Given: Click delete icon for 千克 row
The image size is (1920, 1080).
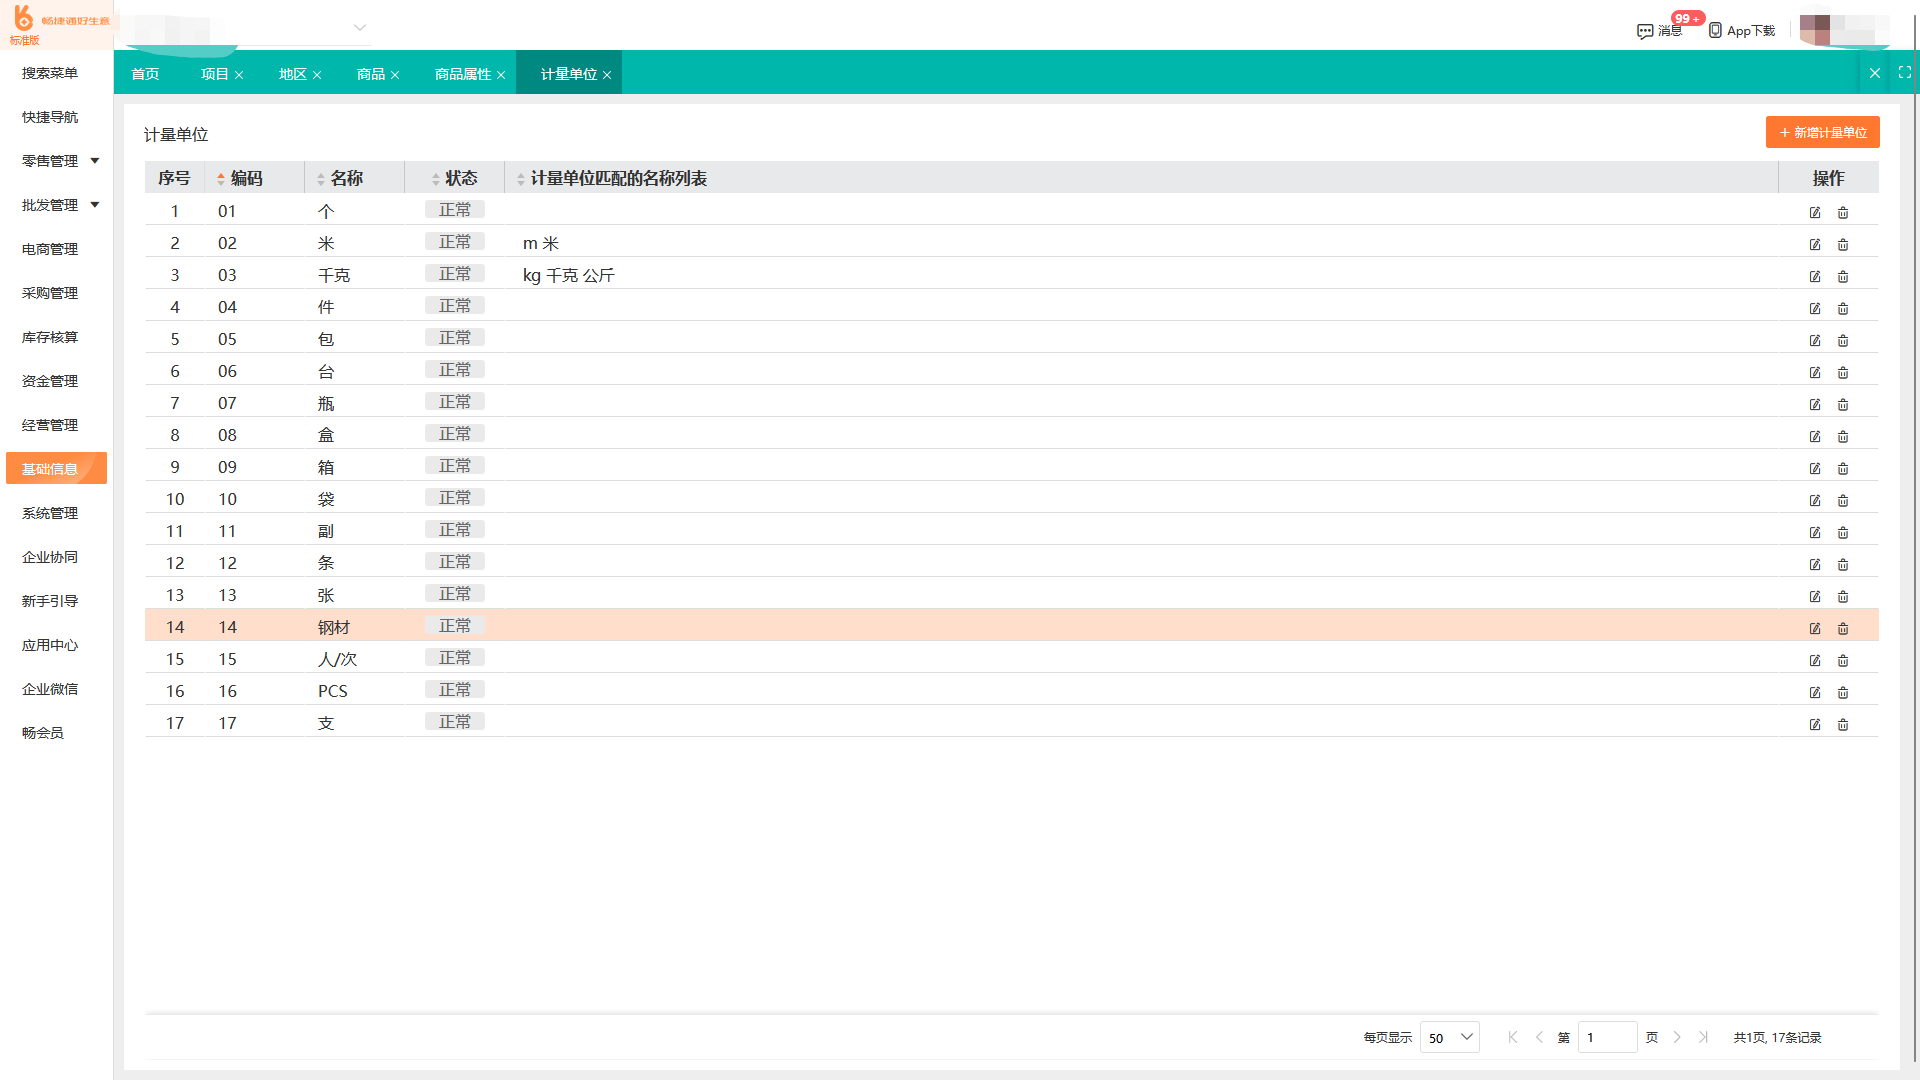Looking at the screenshot, I should (x=1844, y=274).
